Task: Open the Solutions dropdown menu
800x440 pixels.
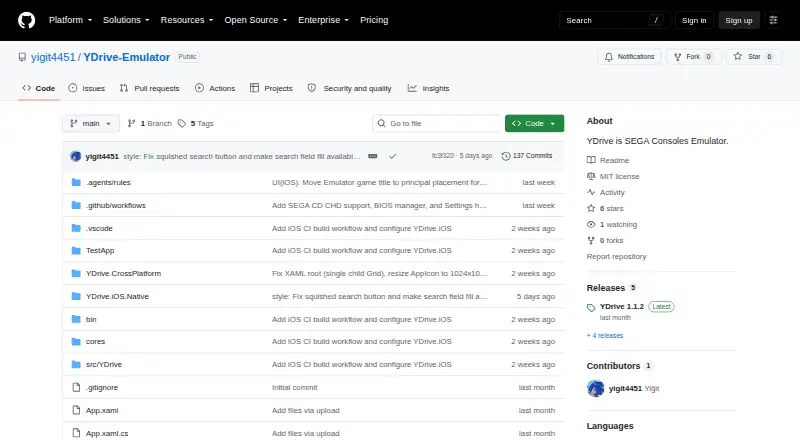Action: point(126,20)
